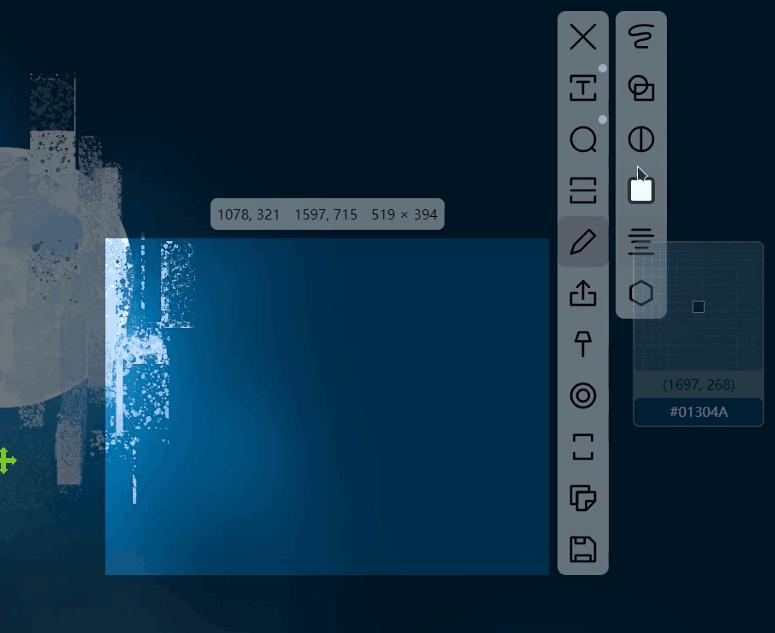Open the line thickness options
This screenshot has height=633, width=775.
pos(641,242)
